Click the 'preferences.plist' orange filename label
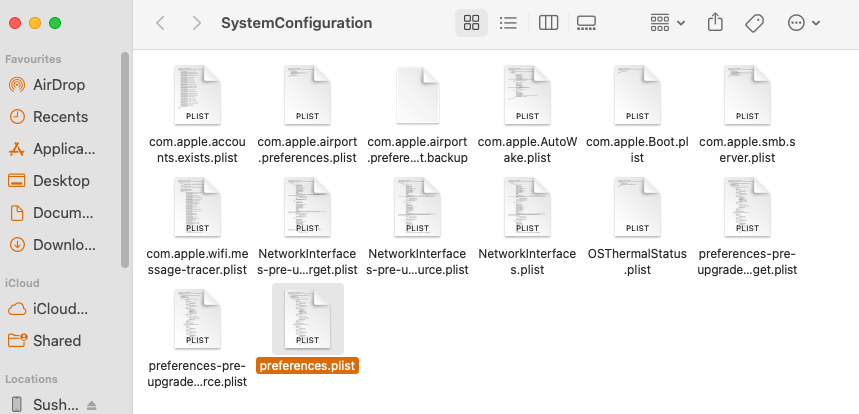The height and width of the screenshot is (414, 859). (x=307, y=366)
